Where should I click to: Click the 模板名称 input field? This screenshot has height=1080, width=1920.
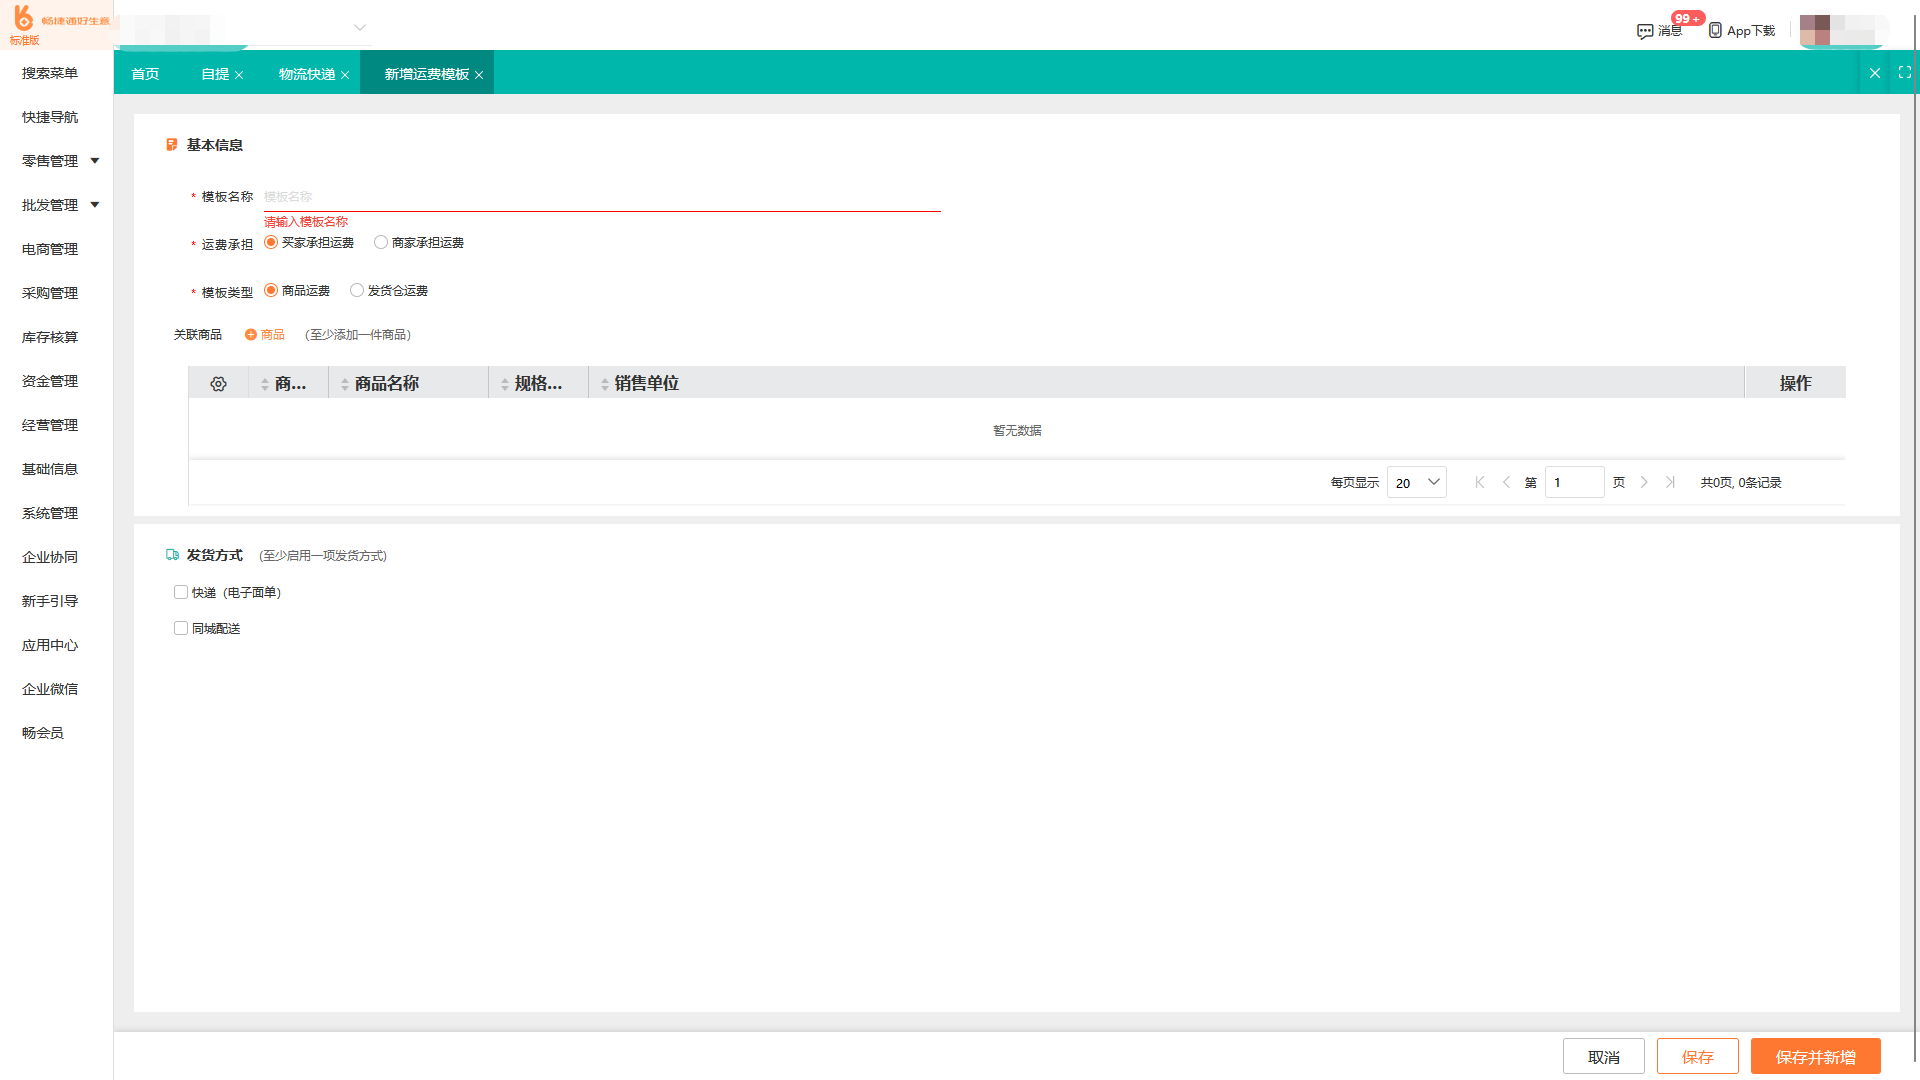coord(603,195)
